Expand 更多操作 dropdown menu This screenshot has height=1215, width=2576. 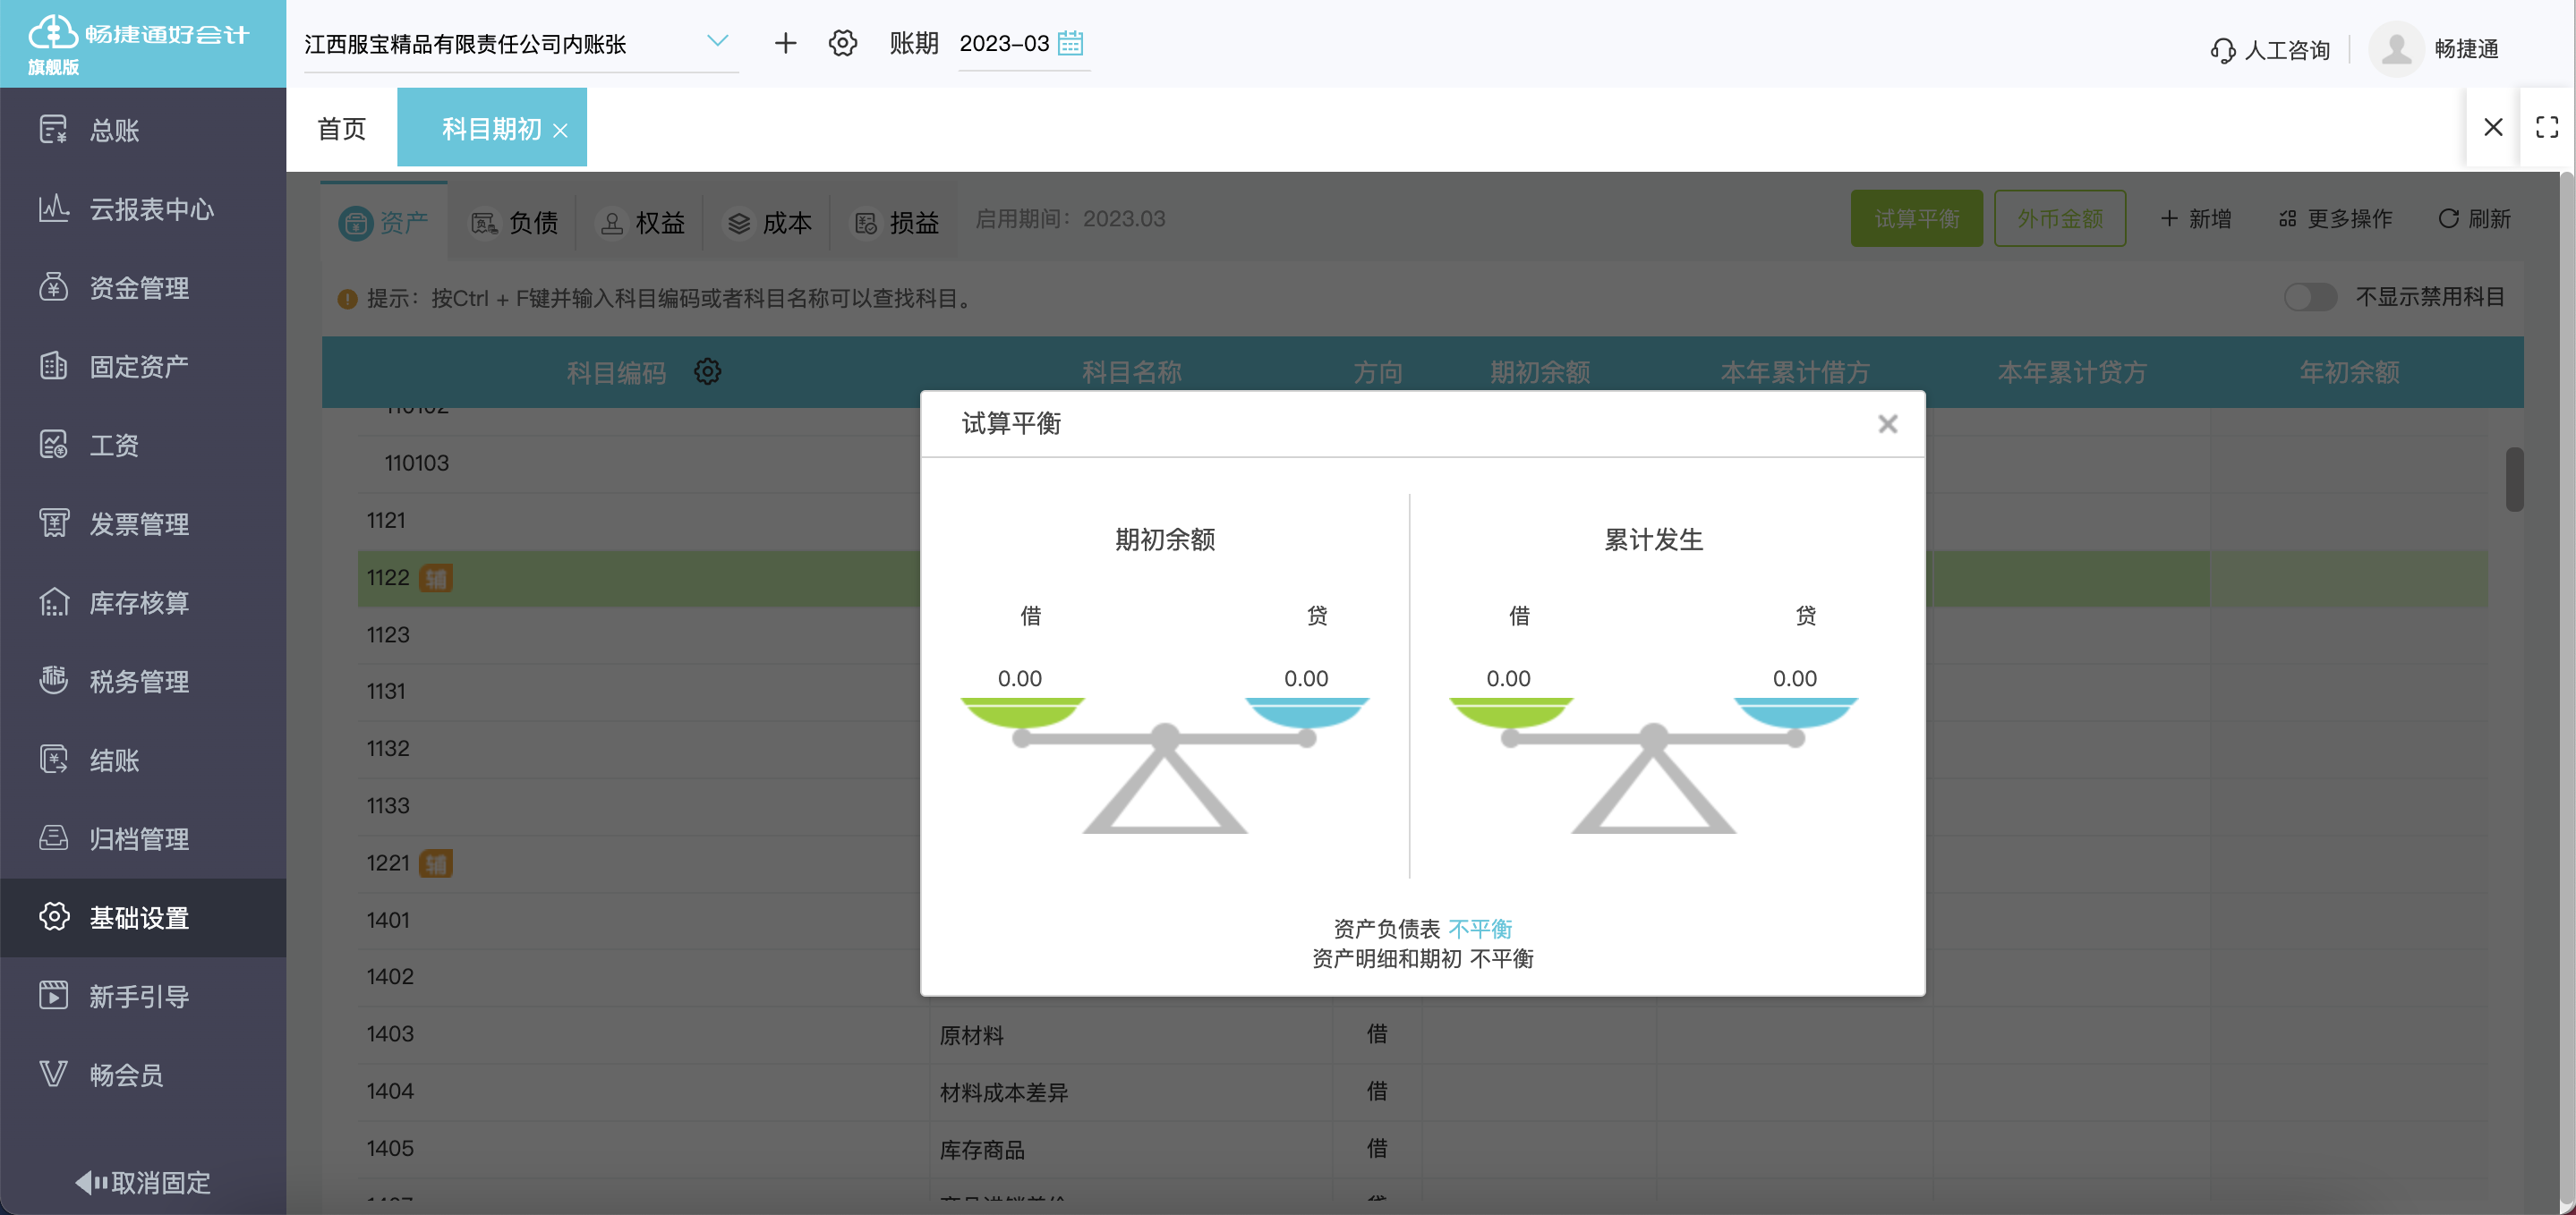2340,218
